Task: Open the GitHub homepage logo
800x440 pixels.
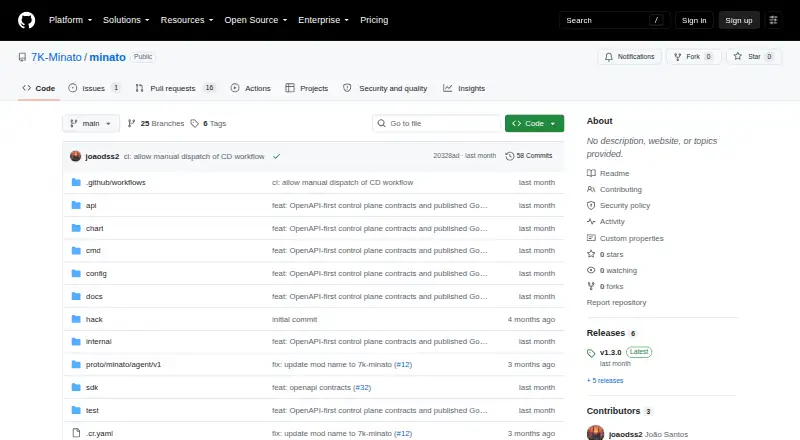Action: click(27, 20)
